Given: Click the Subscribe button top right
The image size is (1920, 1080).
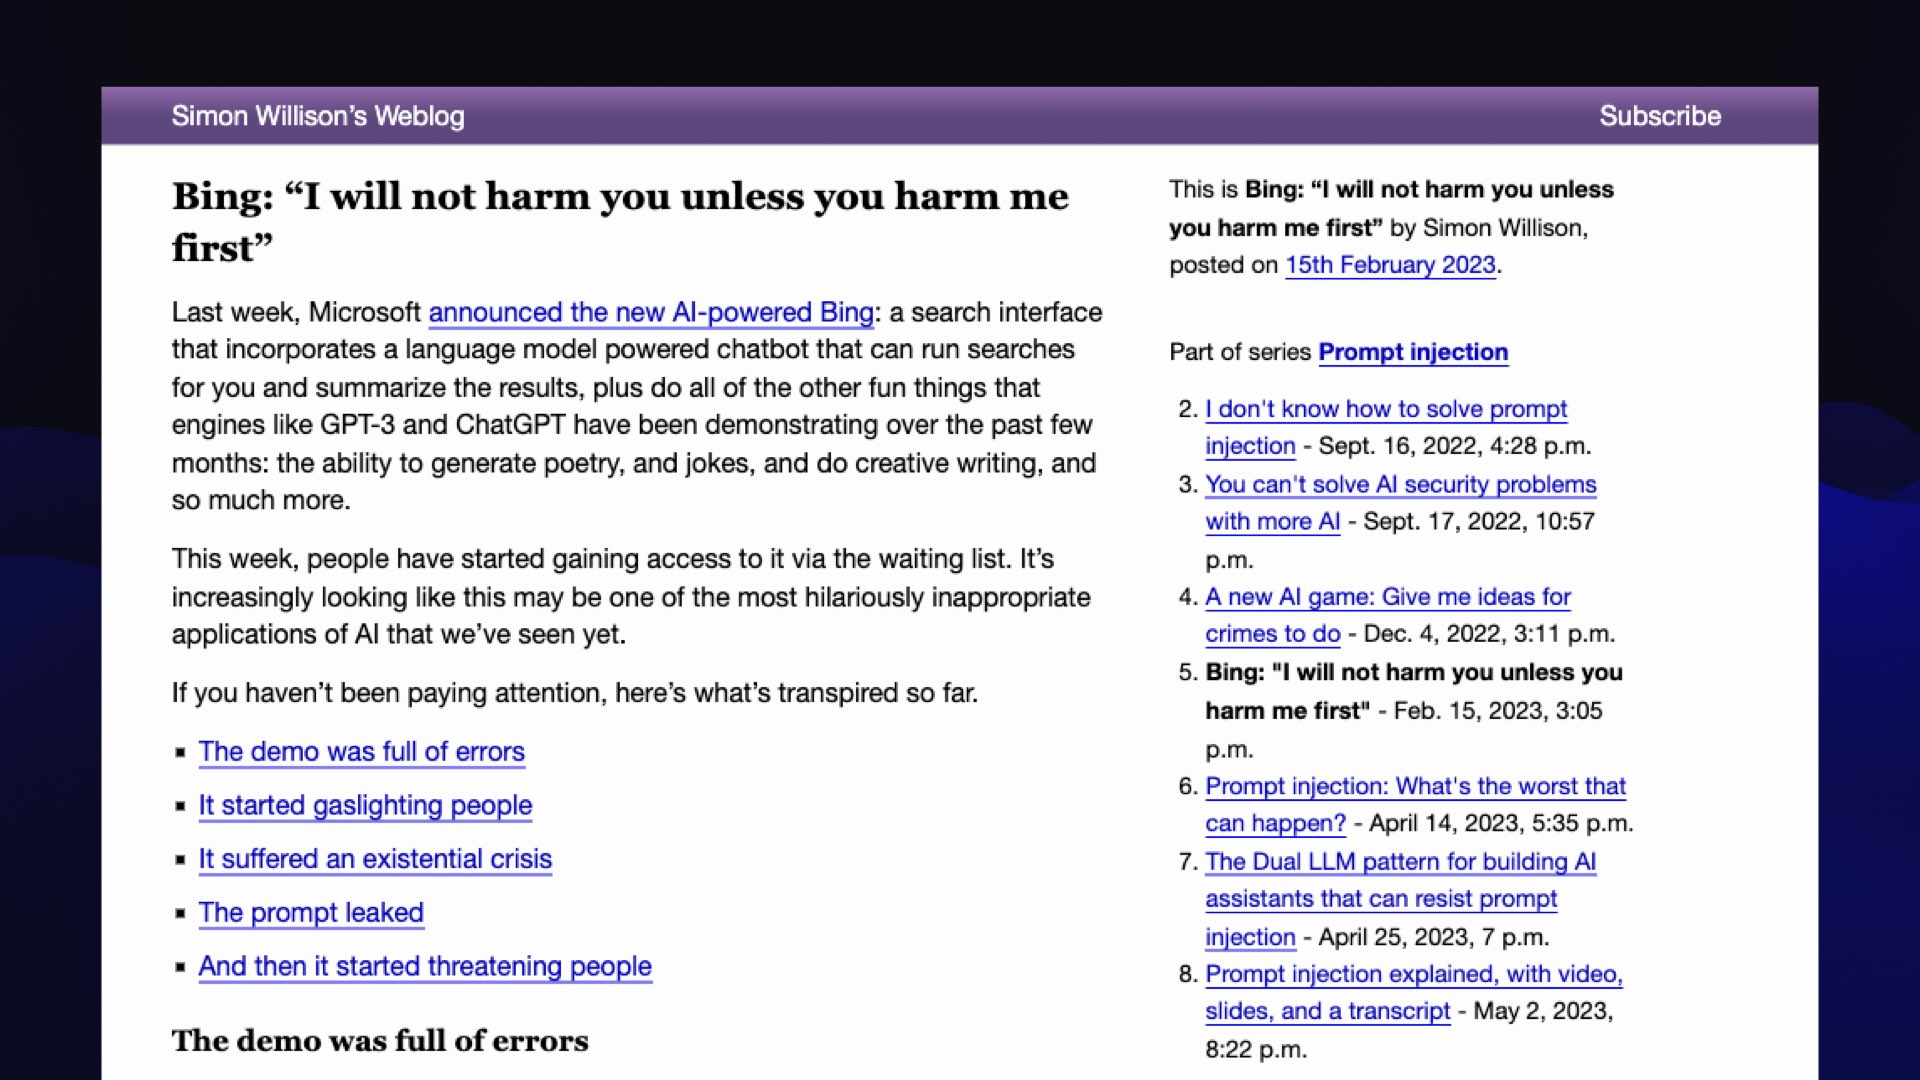Looking at the screenshot, I should (1660, 116).
